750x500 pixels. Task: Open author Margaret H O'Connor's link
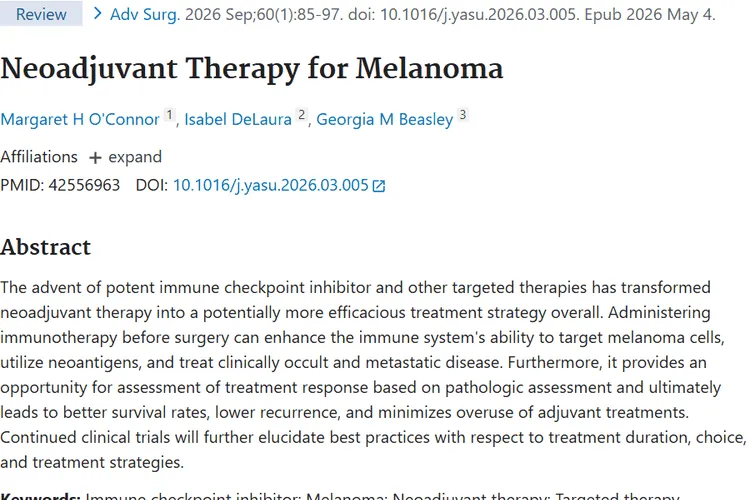80,119
